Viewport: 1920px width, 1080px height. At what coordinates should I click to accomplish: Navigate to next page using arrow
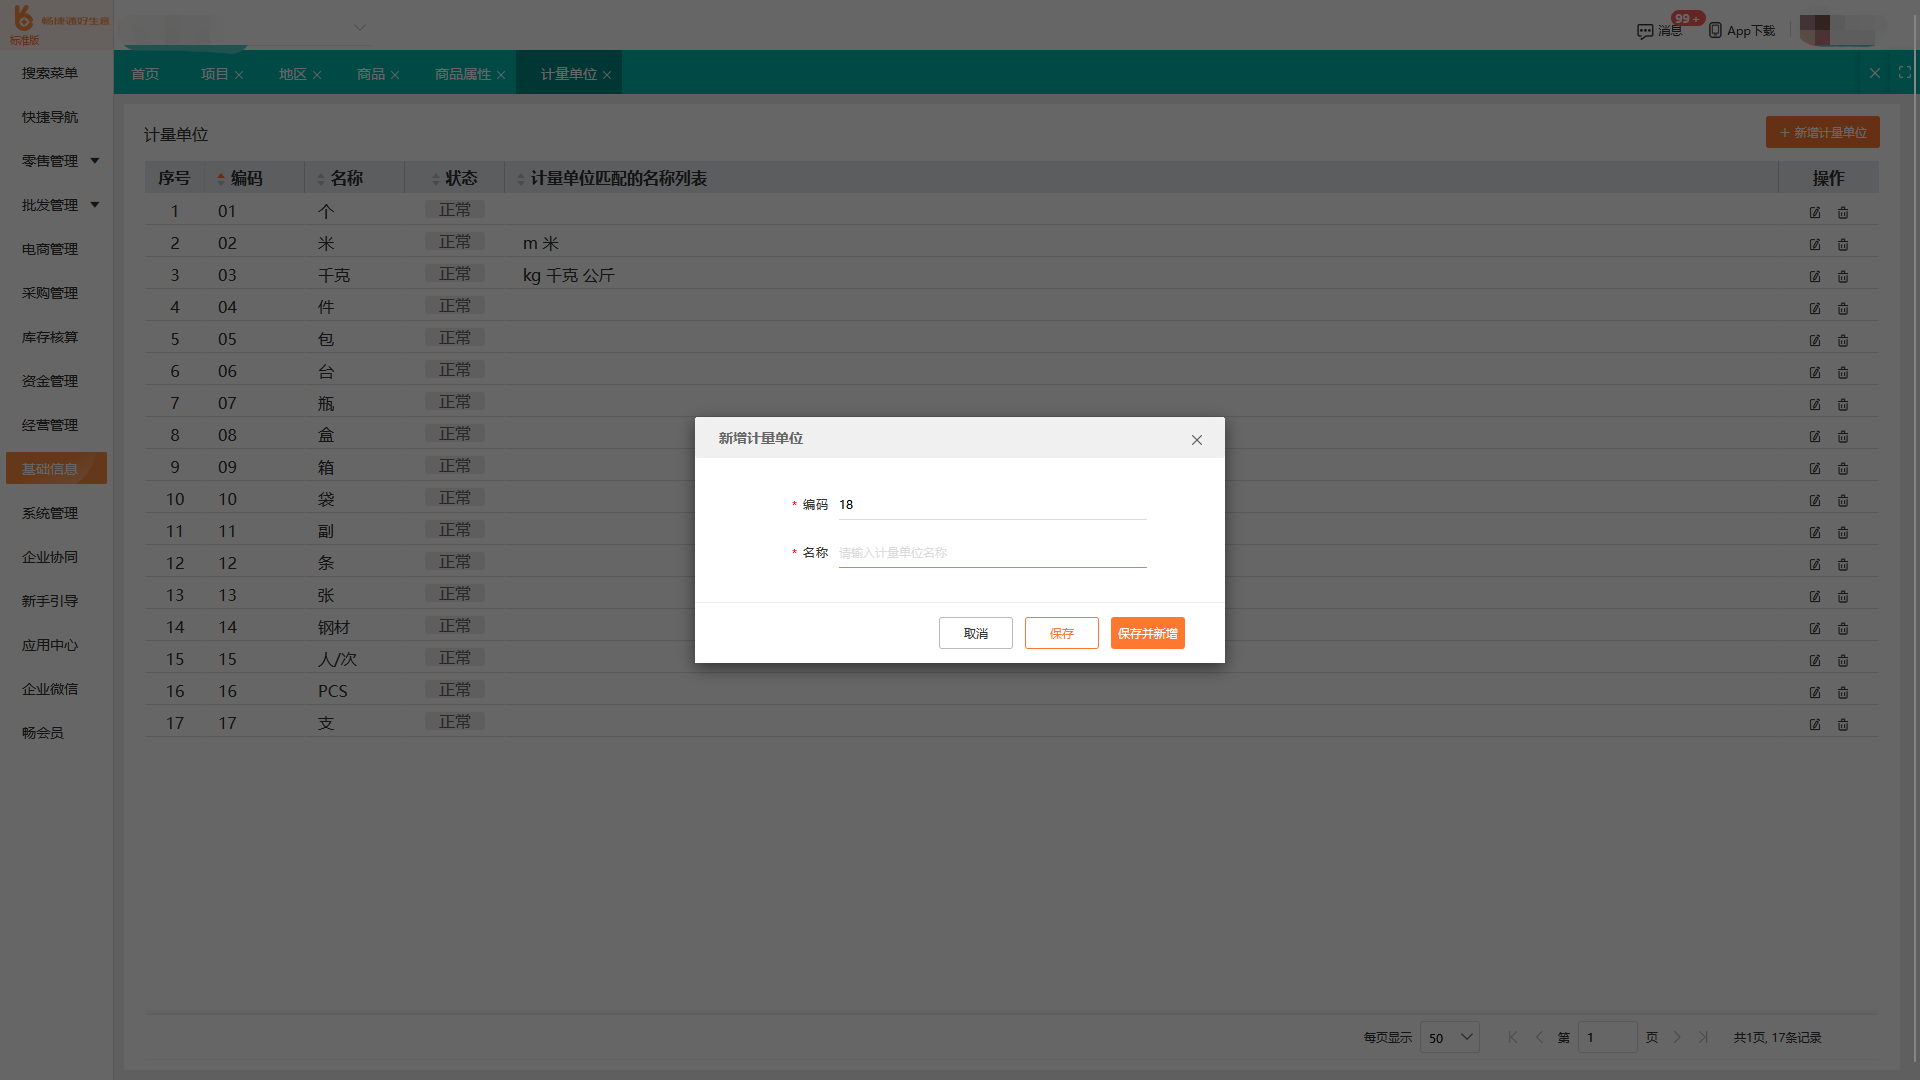(1677, 1038)
